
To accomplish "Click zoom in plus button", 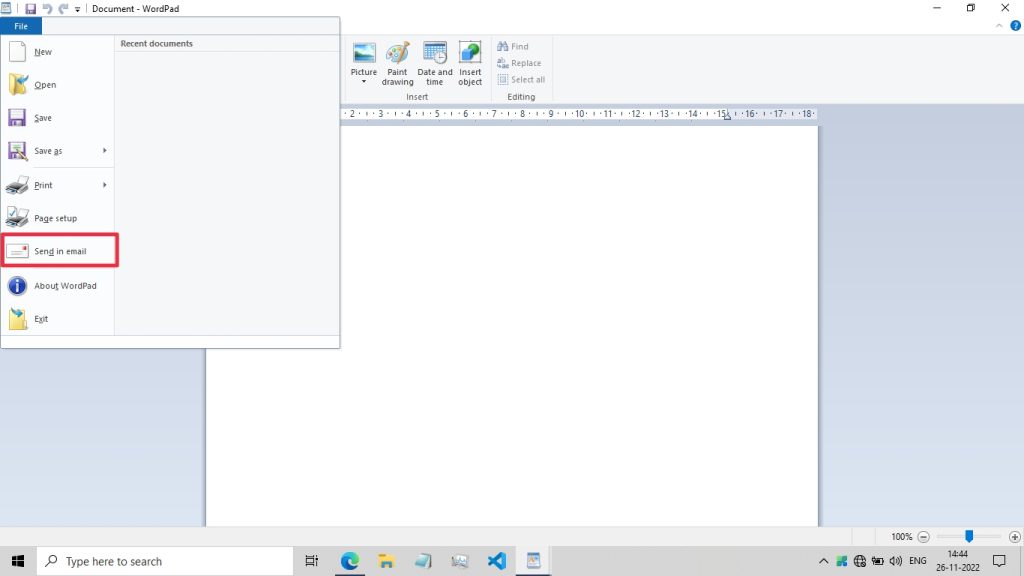I will [x=1014, y=537].
